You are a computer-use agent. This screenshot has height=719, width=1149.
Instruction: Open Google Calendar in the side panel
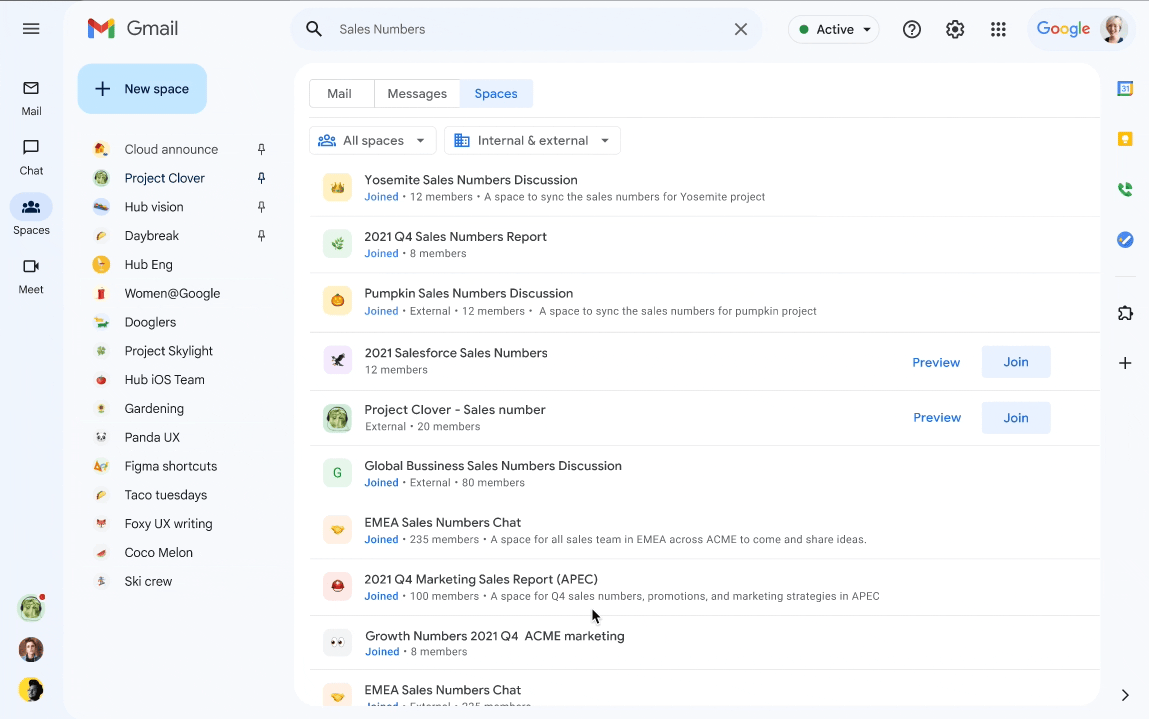click(x=1125, y=89)
